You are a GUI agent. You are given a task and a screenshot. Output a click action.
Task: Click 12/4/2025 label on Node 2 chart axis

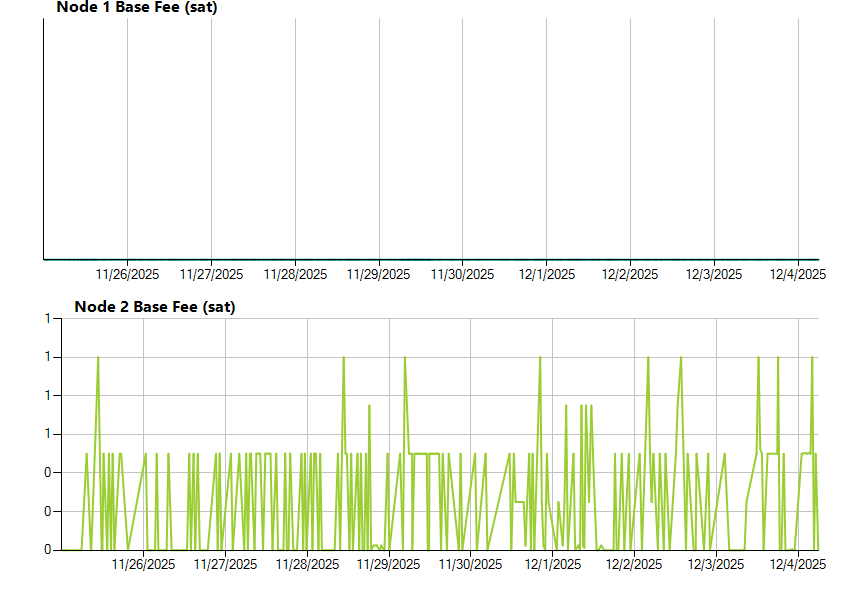point(797,564)
